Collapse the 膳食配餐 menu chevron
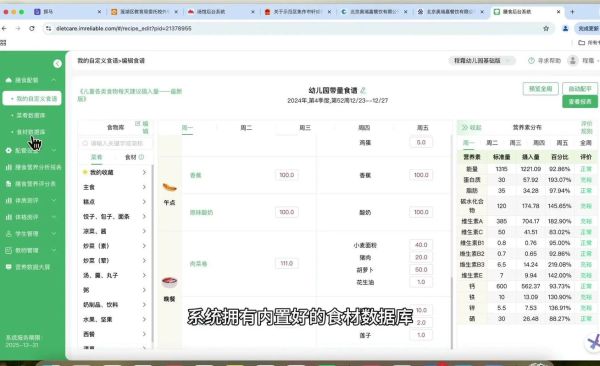 point(54,80)
